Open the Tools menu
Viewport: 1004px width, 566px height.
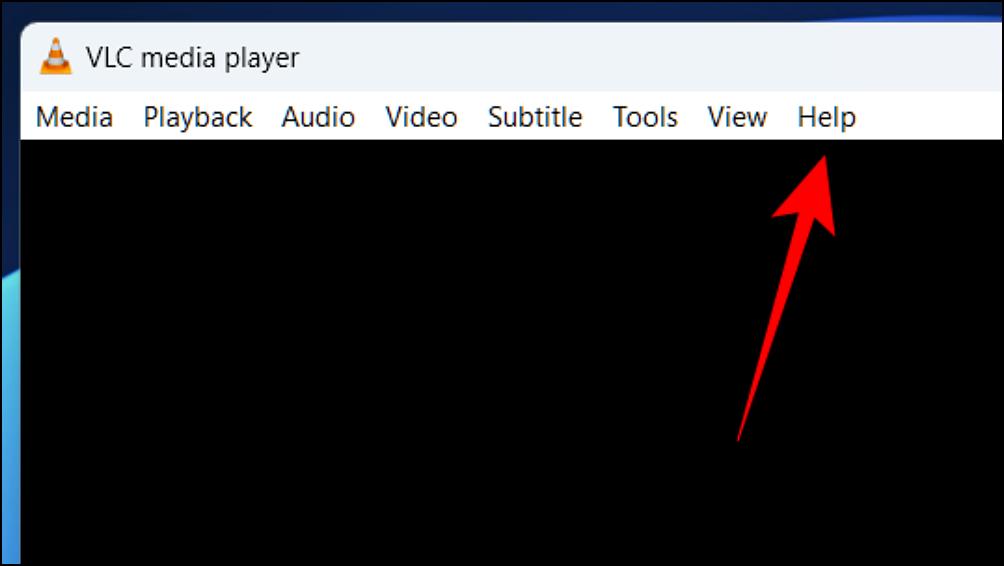645,117
